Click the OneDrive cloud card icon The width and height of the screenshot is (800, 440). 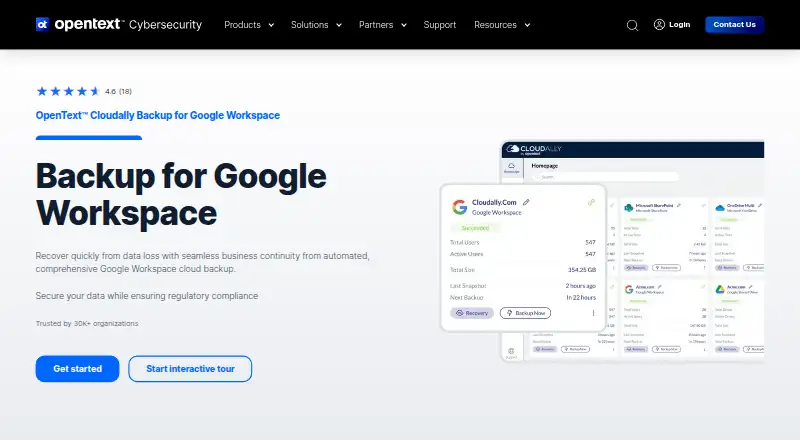point(720,208)
